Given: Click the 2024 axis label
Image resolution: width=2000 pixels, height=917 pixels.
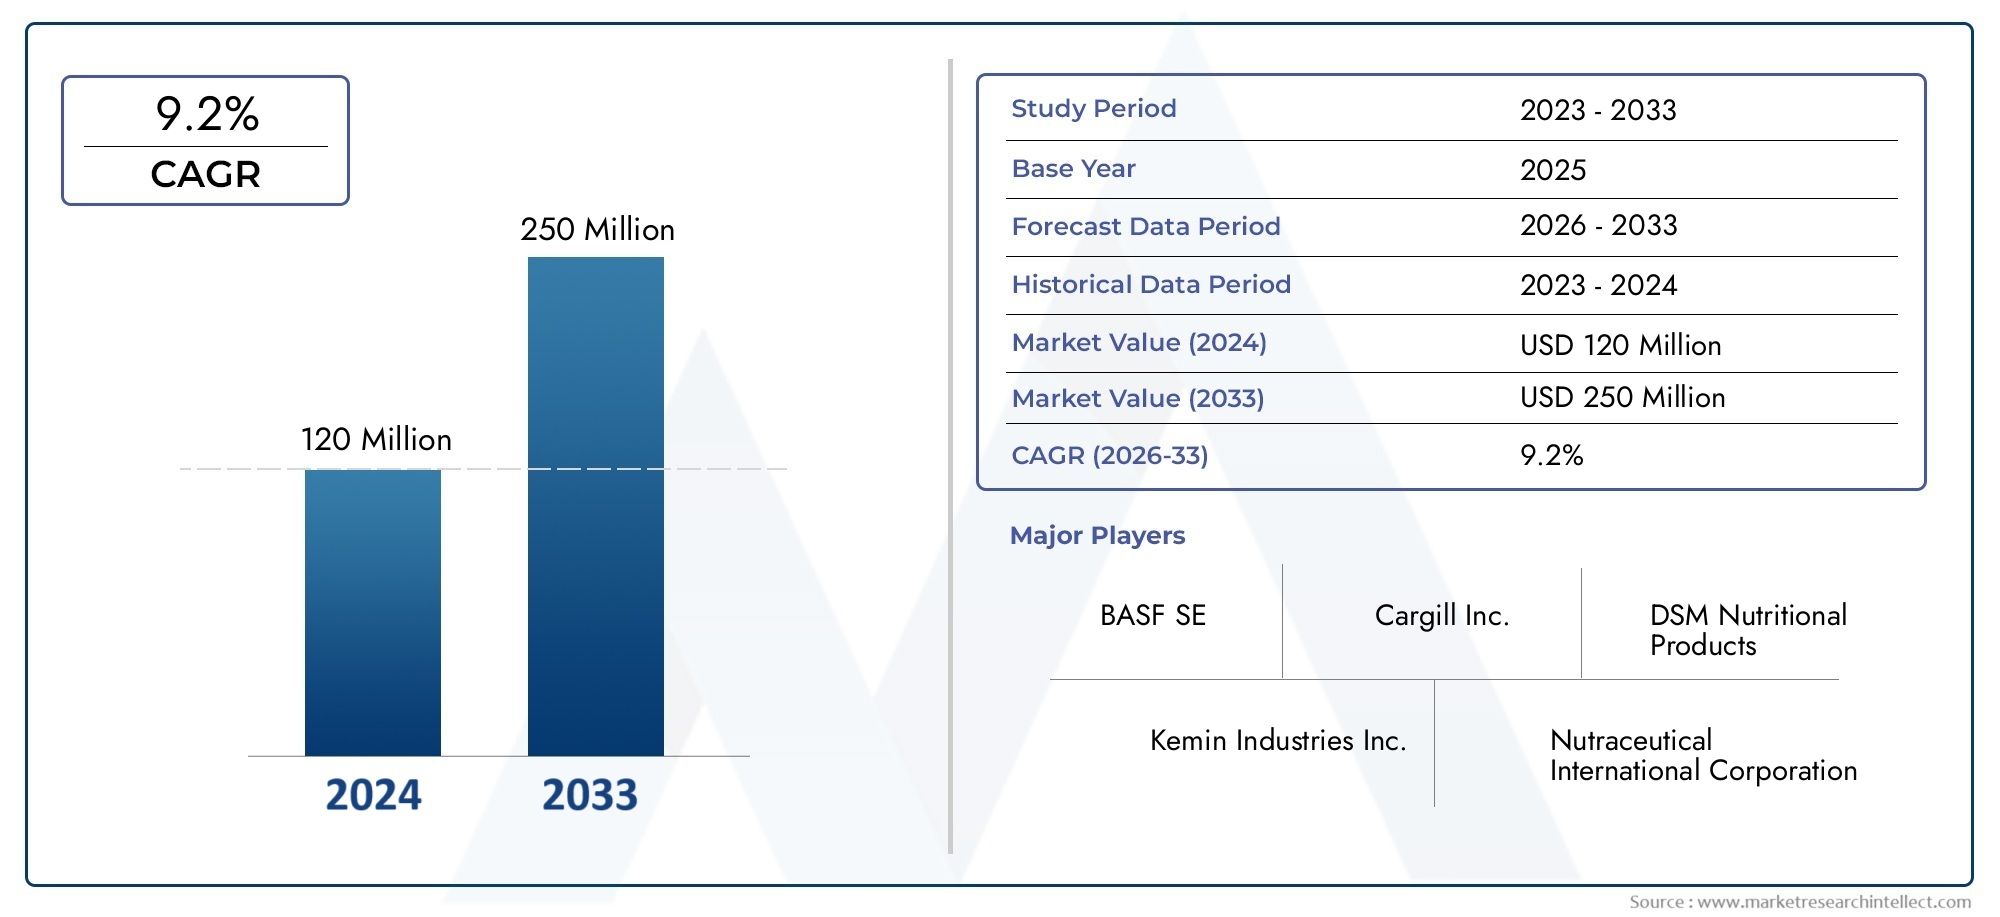Looking at the screenshot, I should point(374,795).
